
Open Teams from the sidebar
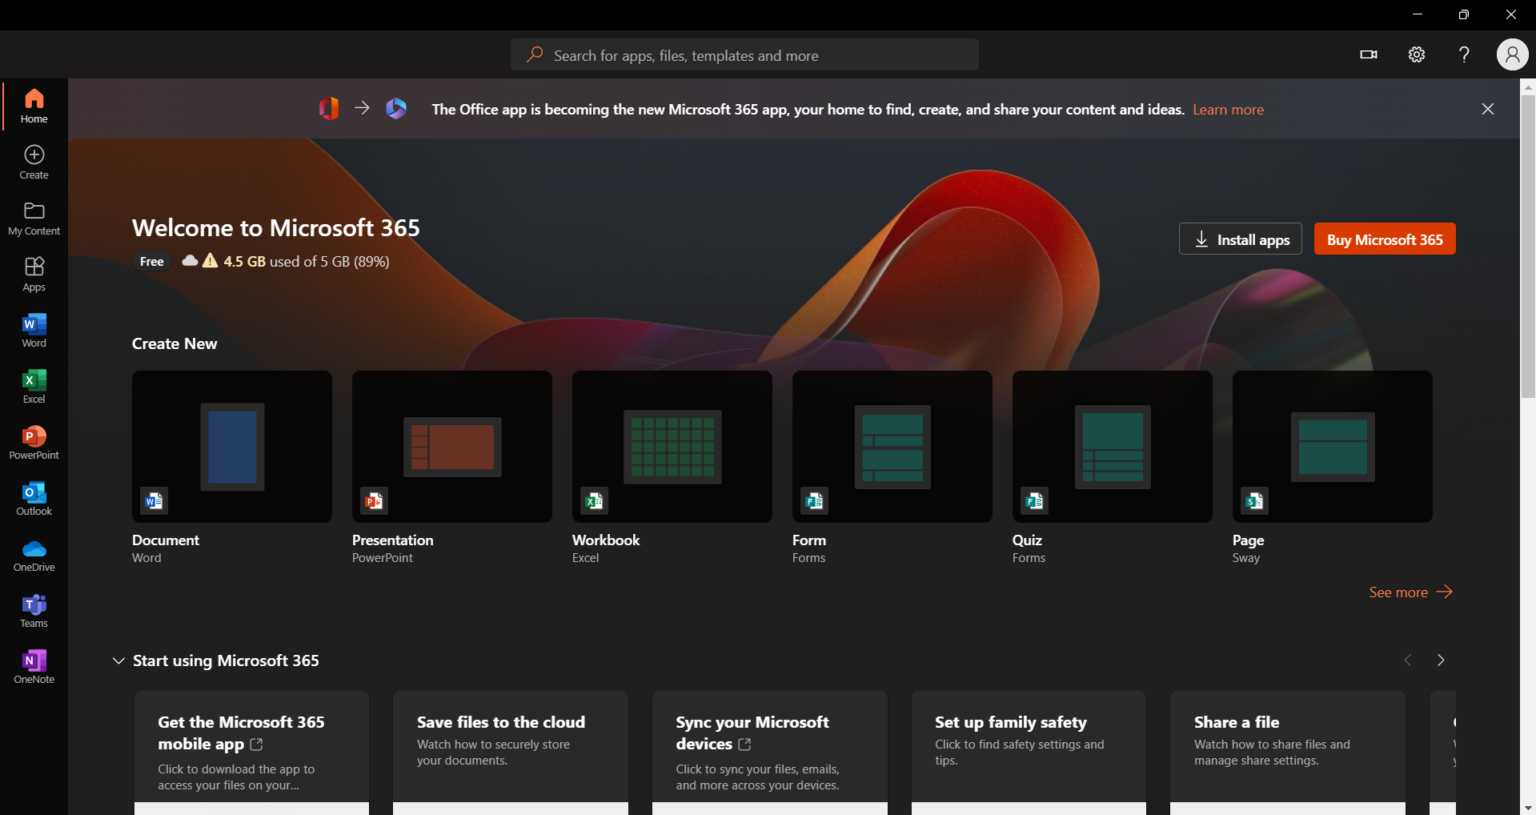click(x=33, y=610)
